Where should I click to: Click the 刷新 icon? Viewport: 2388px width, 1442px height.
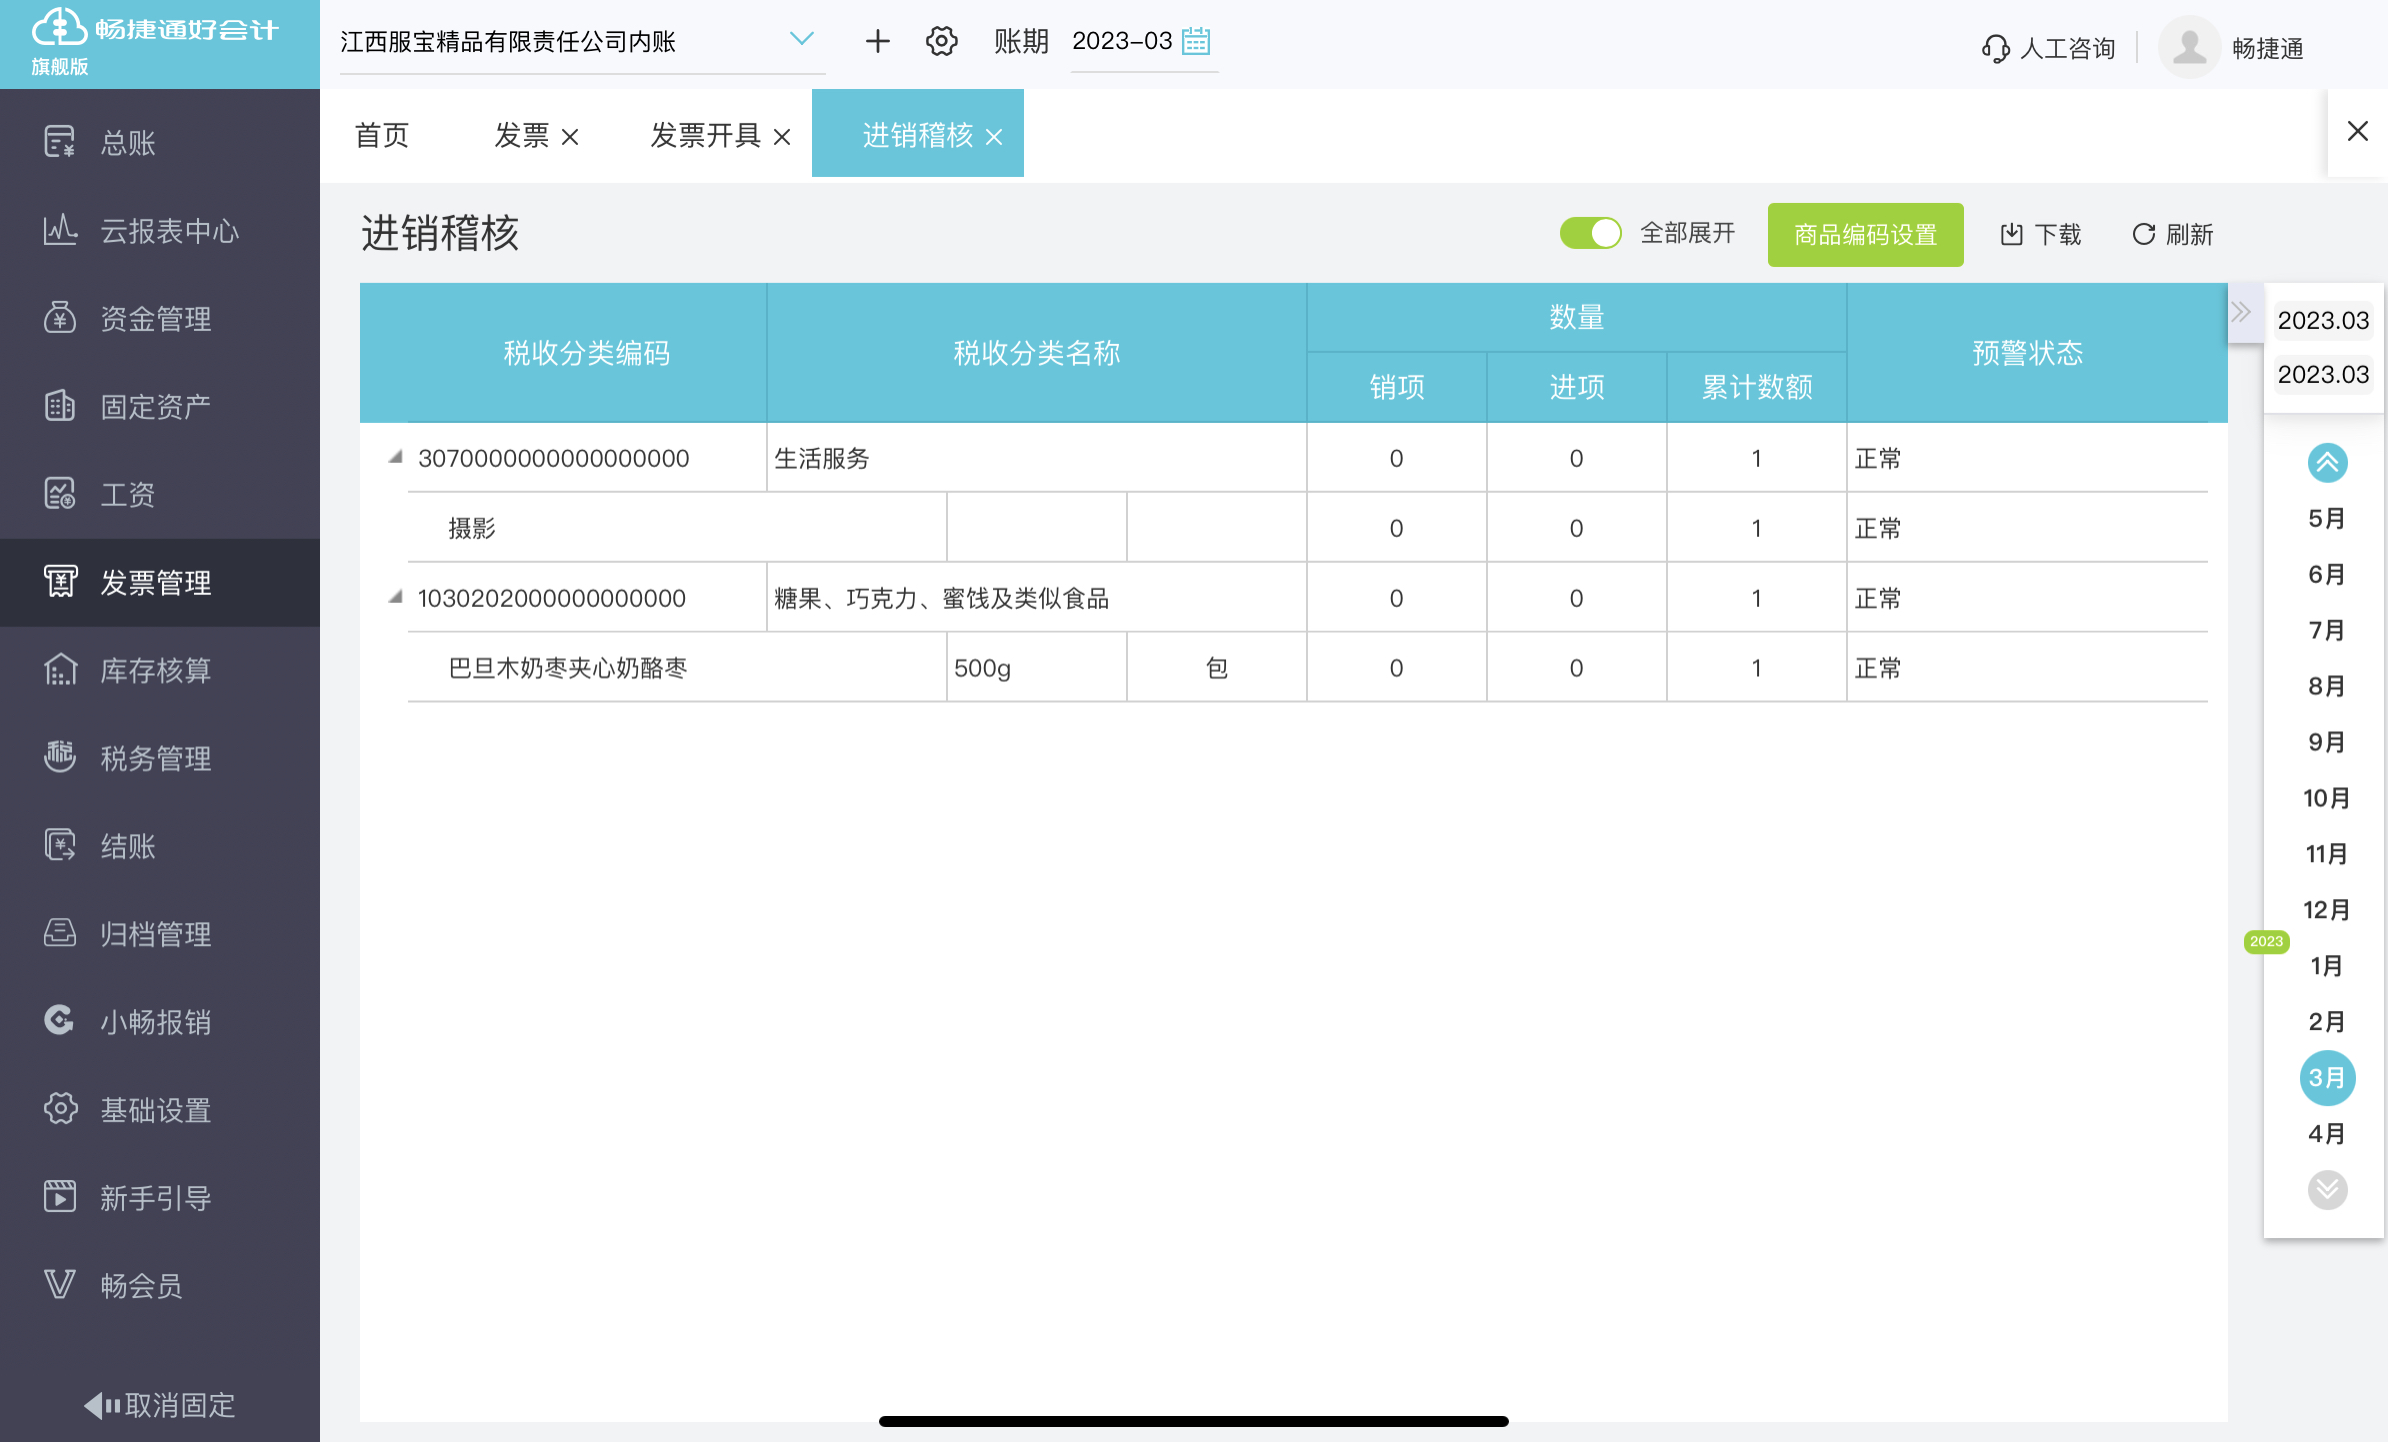click(x=2144, y=234)
